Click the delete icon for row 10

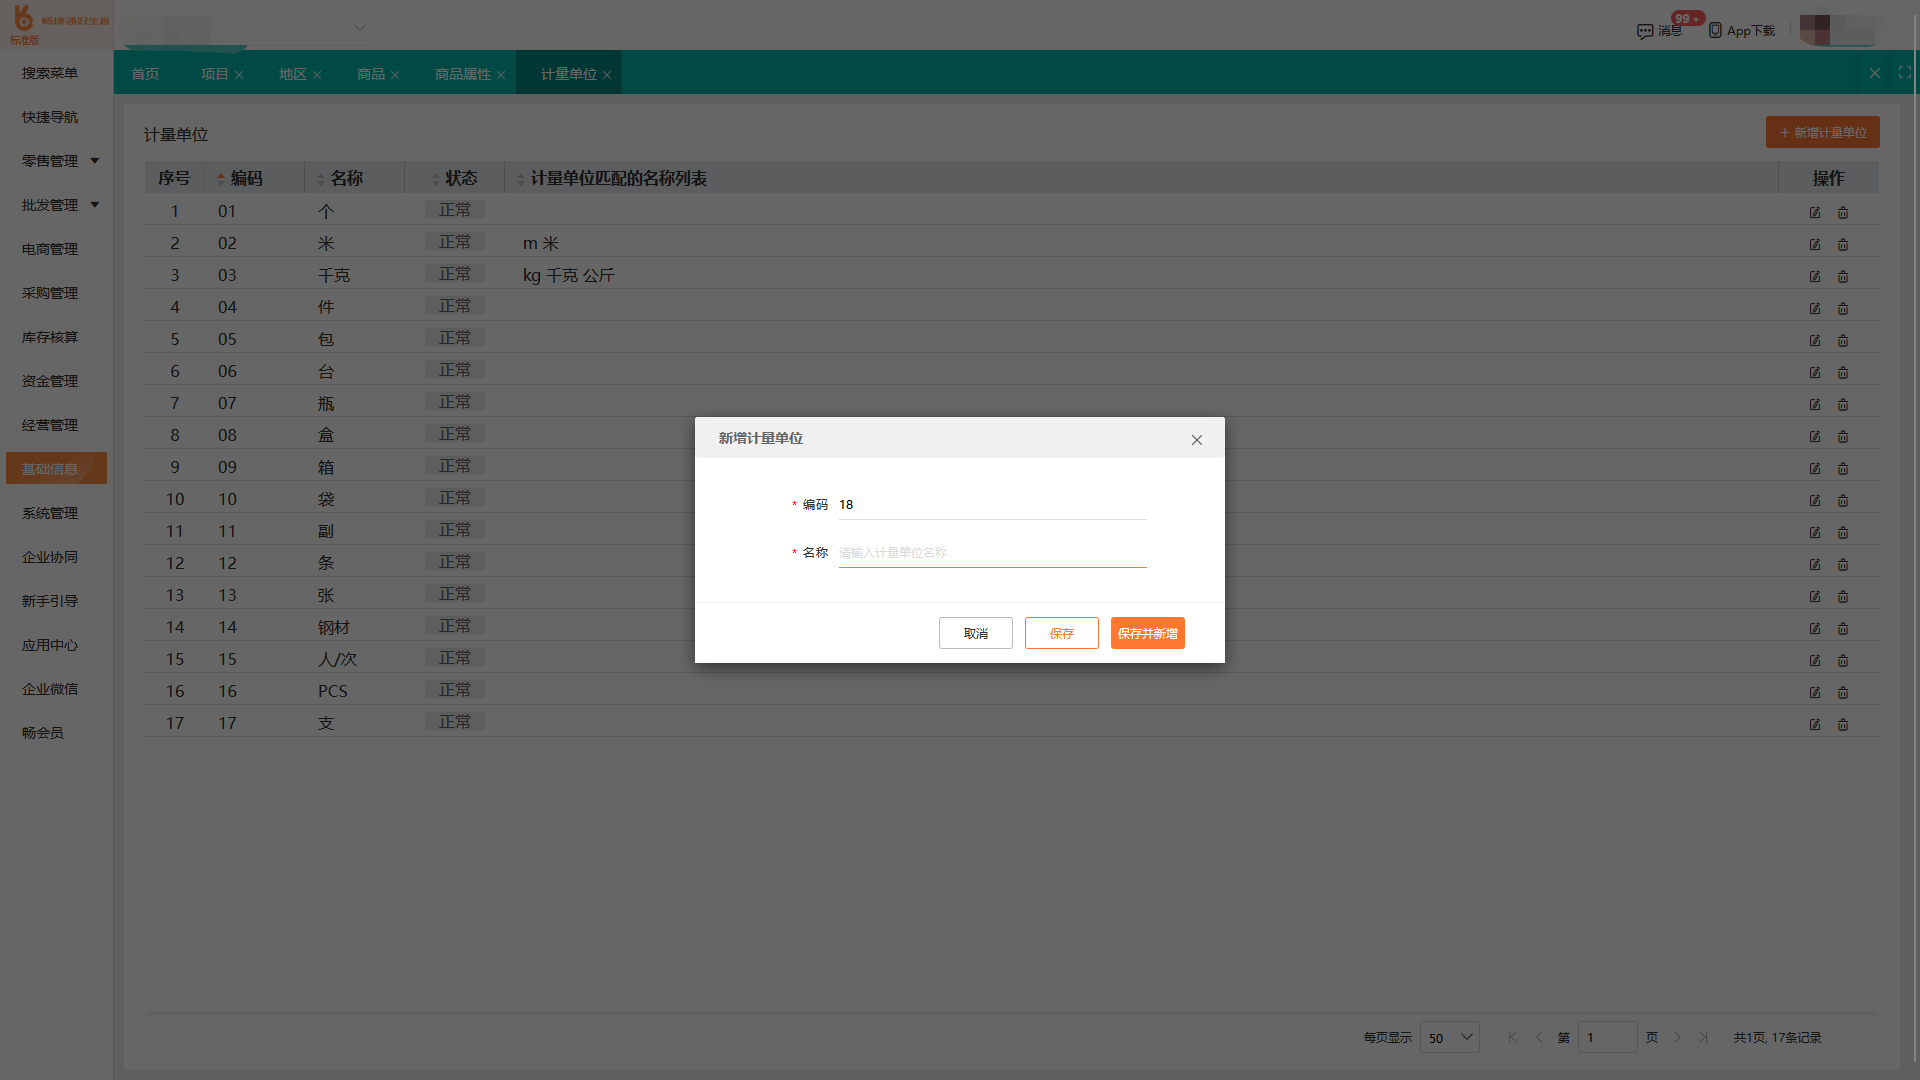1844,500
